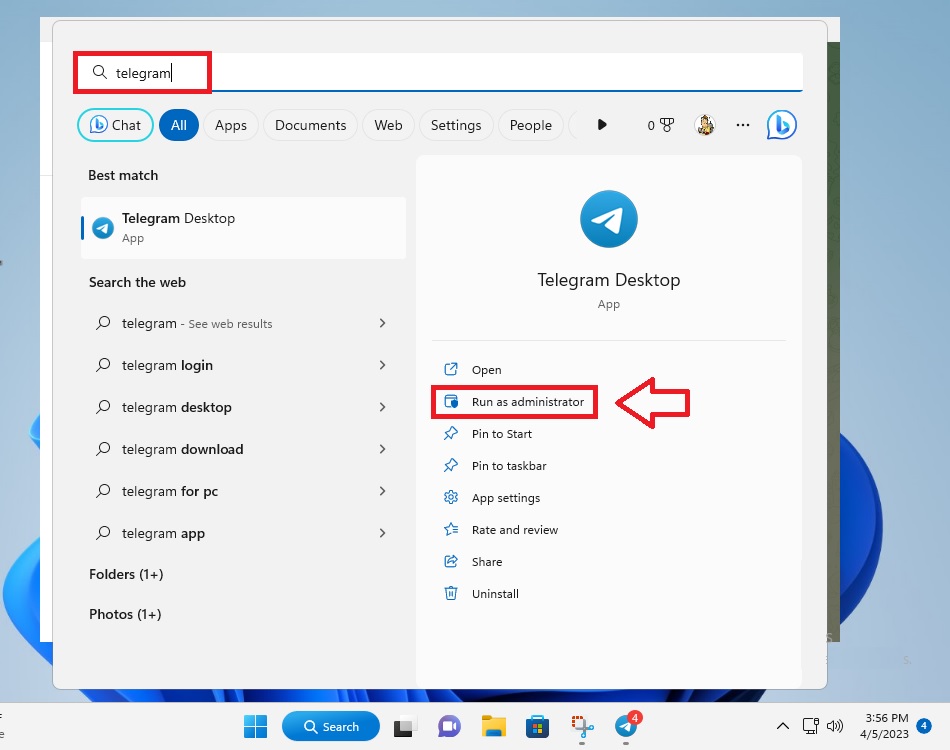950x750 pixels.
Task: Open the notification count badge in system tray
Action: (924, 725)
